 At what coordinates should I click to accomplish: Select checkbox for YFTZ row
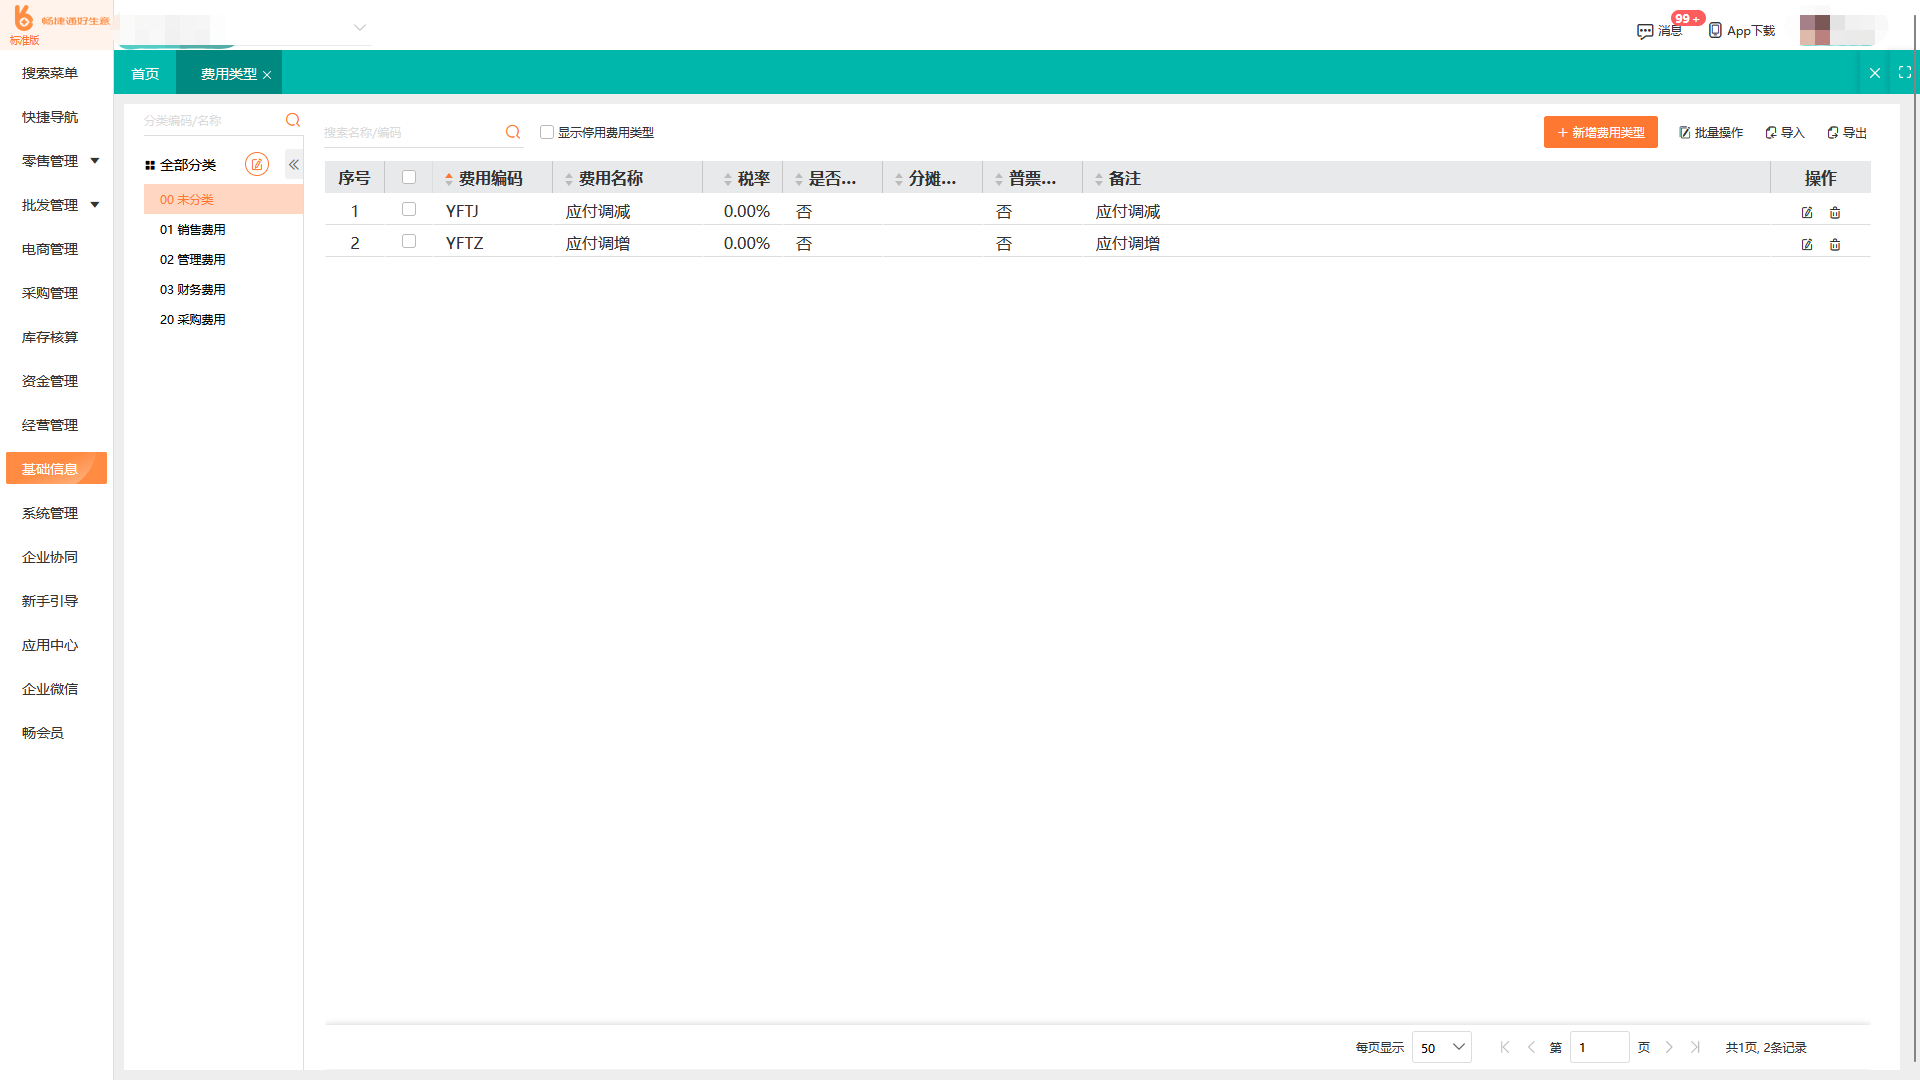[x=409, y=241]
